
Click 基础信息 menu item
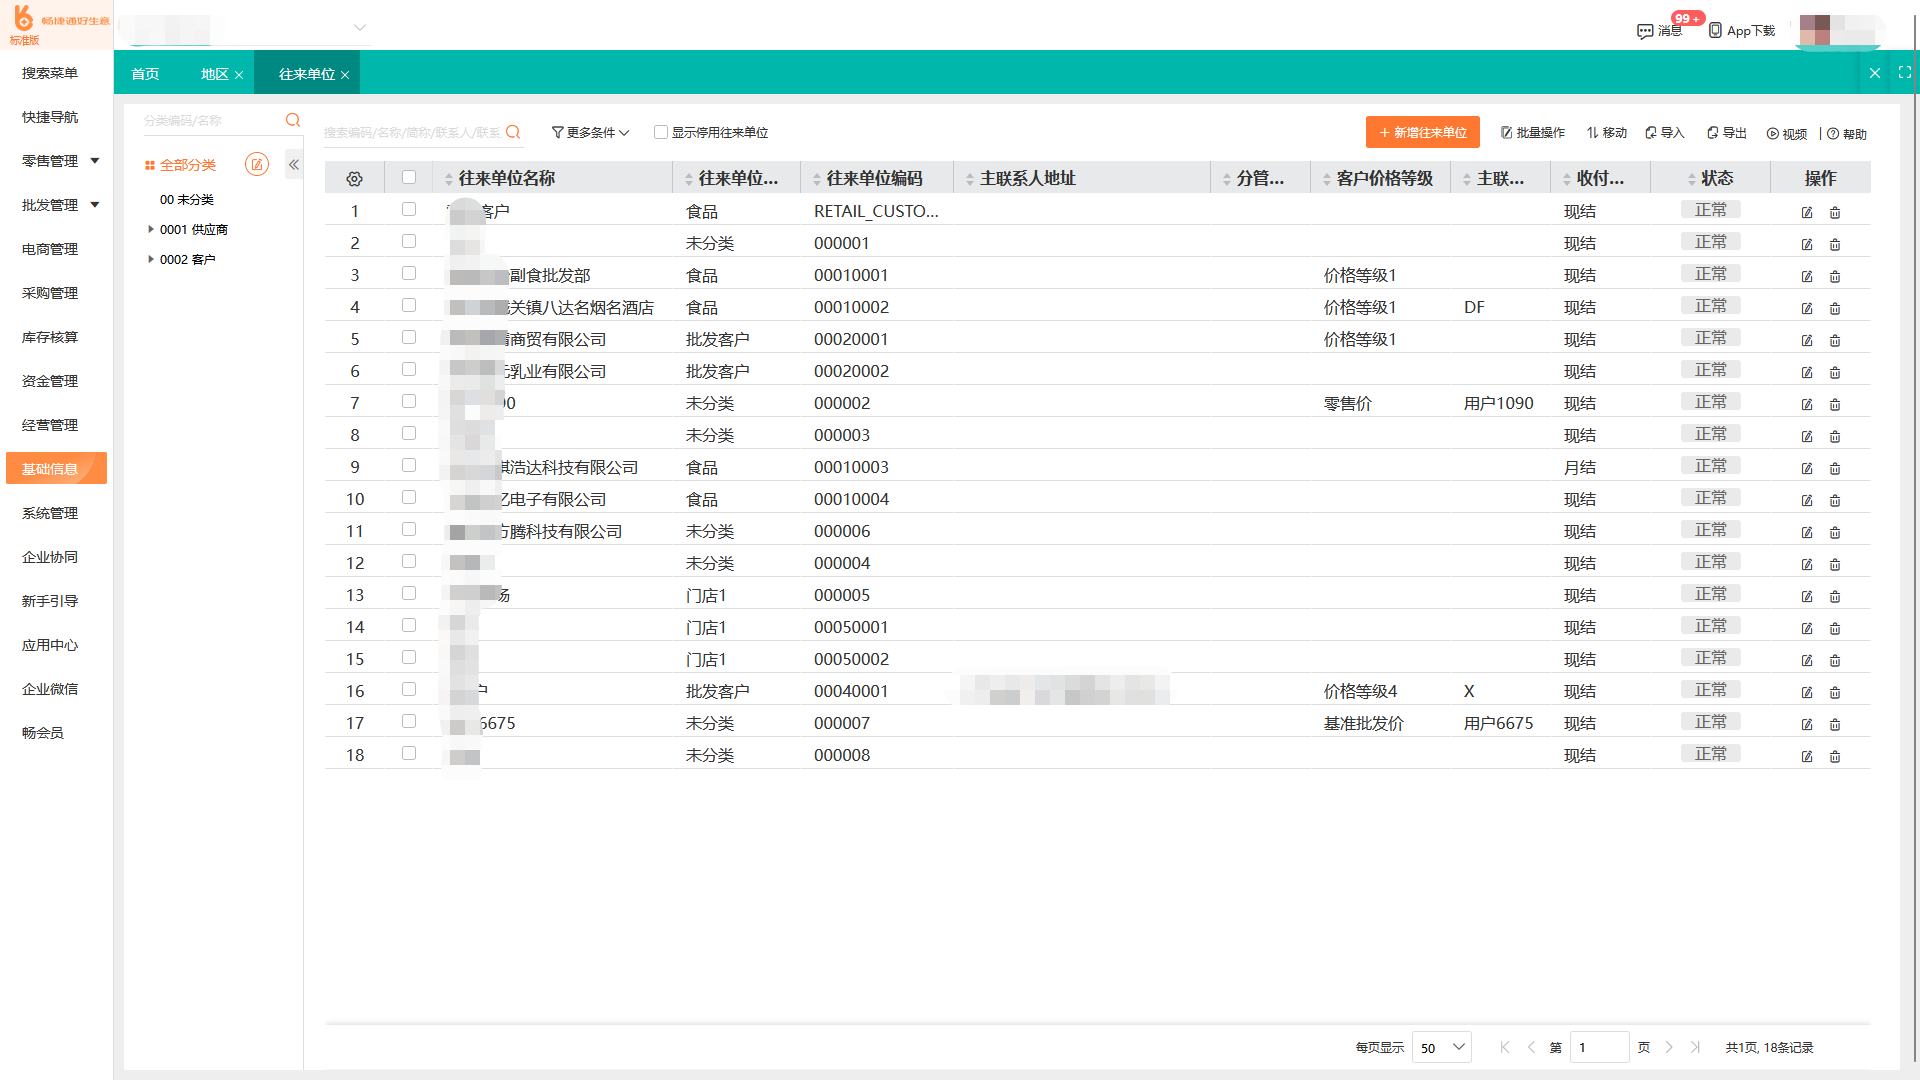[x=54, y=468]
